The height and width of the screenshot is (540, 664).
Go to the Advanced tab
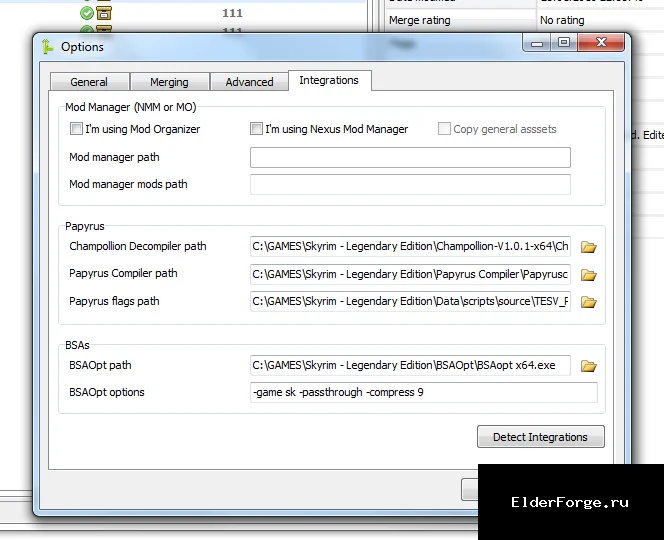pos(249,82)
